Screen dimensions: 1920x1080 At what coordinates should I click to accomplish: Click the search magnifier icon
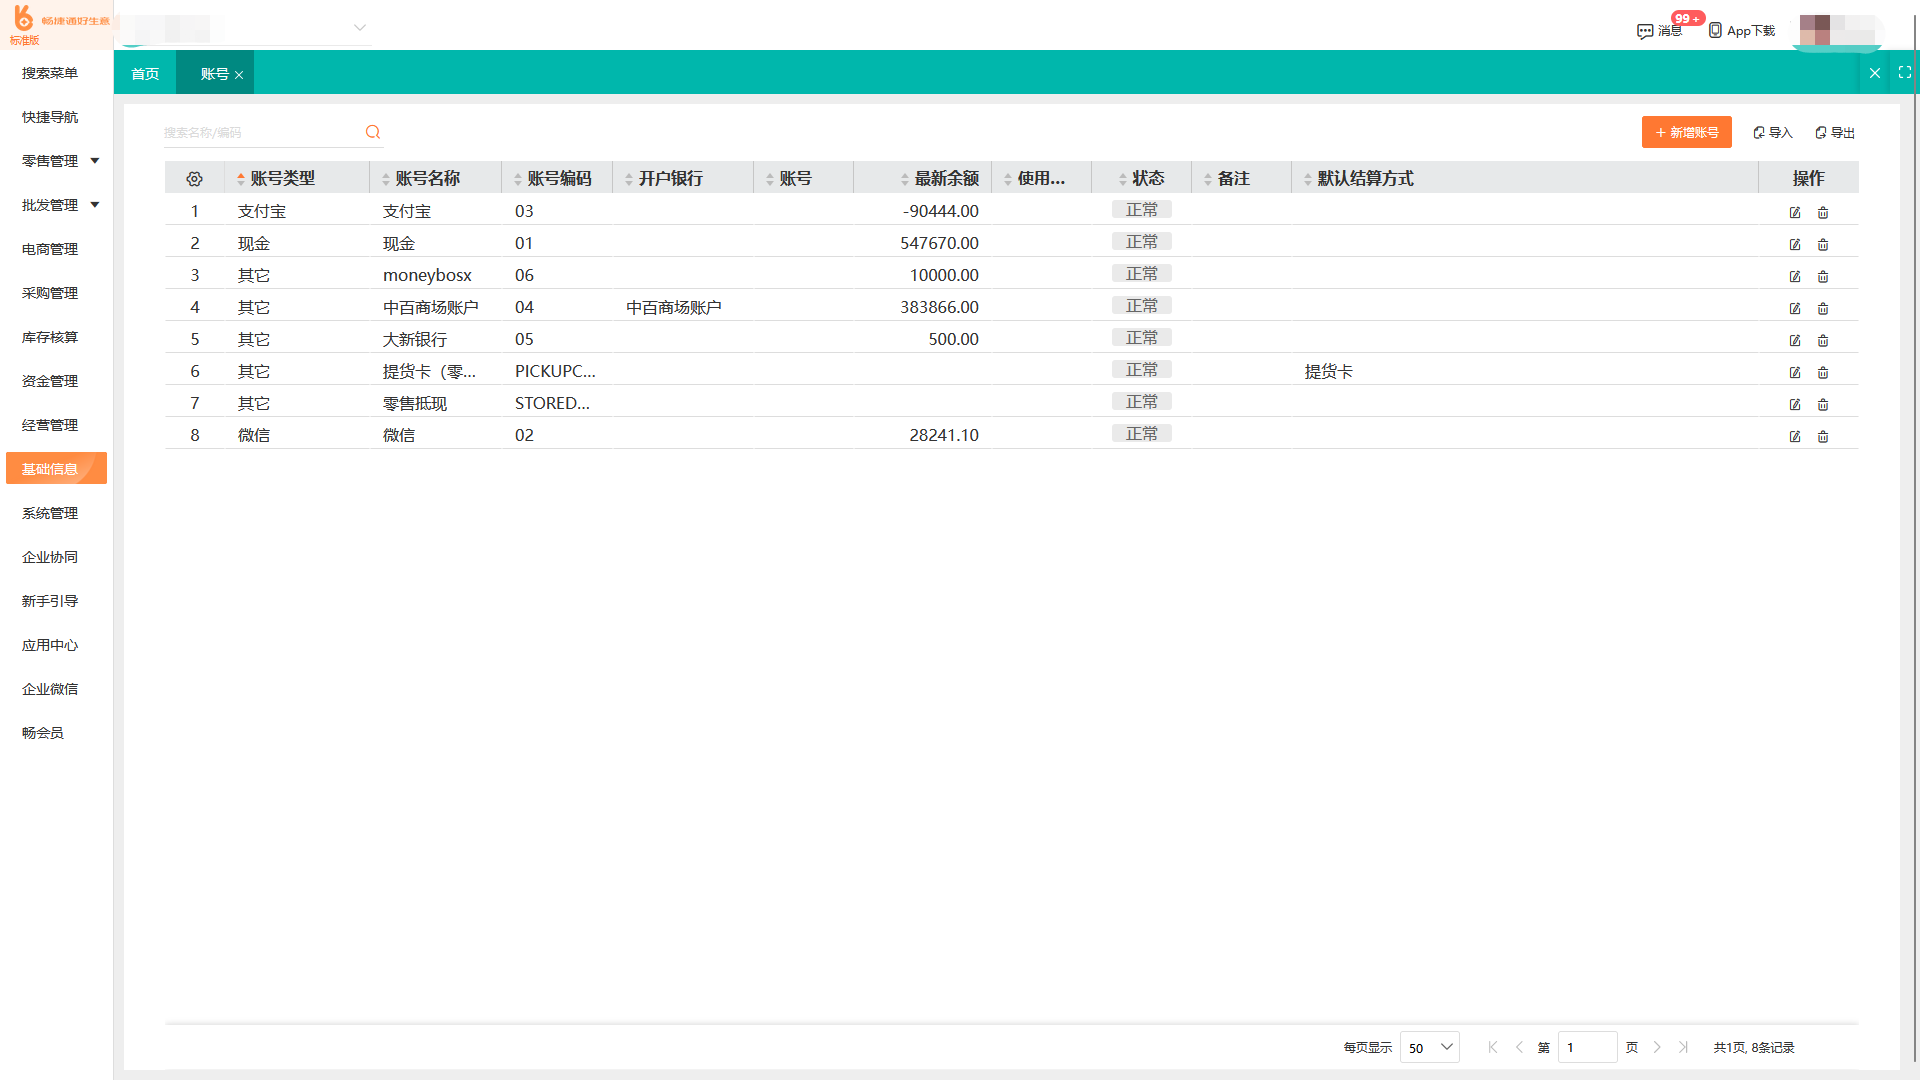pyautogui.click(x=373, y=131)
